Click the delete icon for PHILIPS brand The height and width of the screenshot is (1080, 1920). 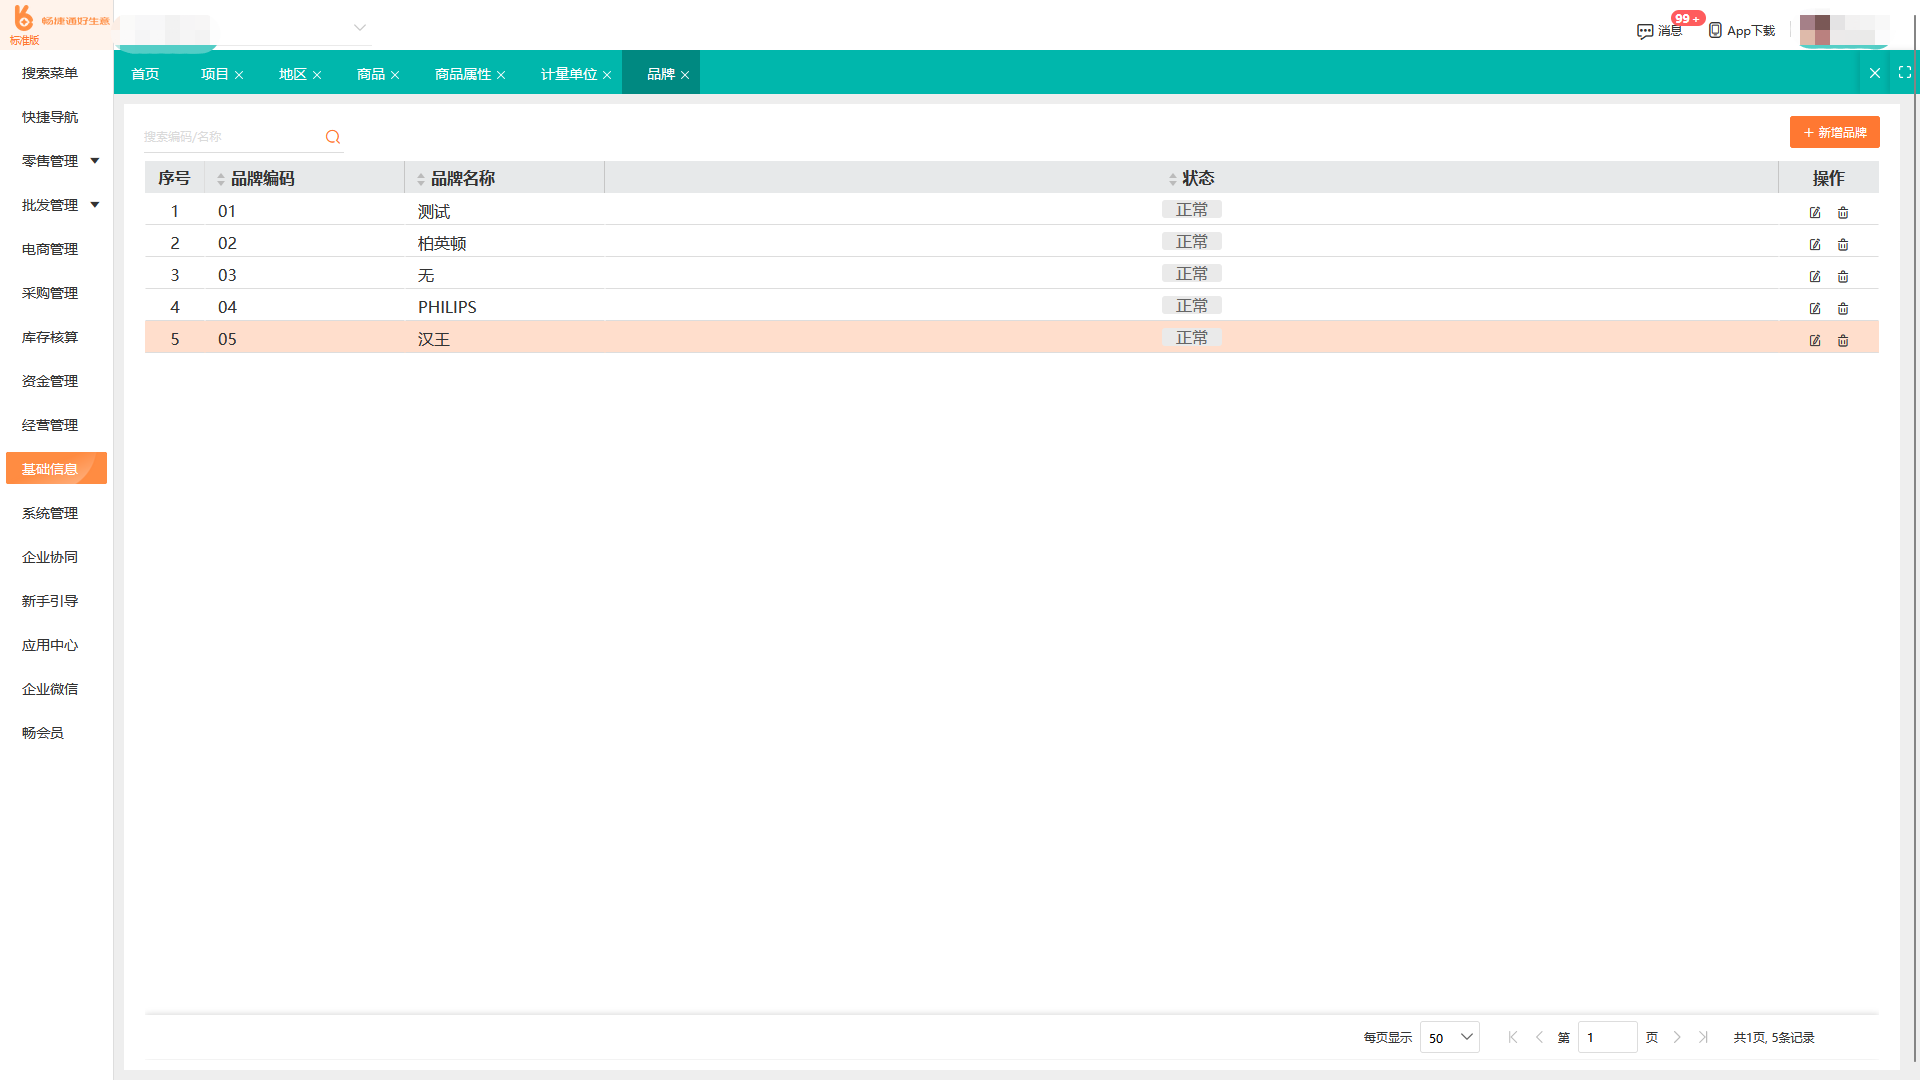pyautogui.click(x=1844, y=306)
